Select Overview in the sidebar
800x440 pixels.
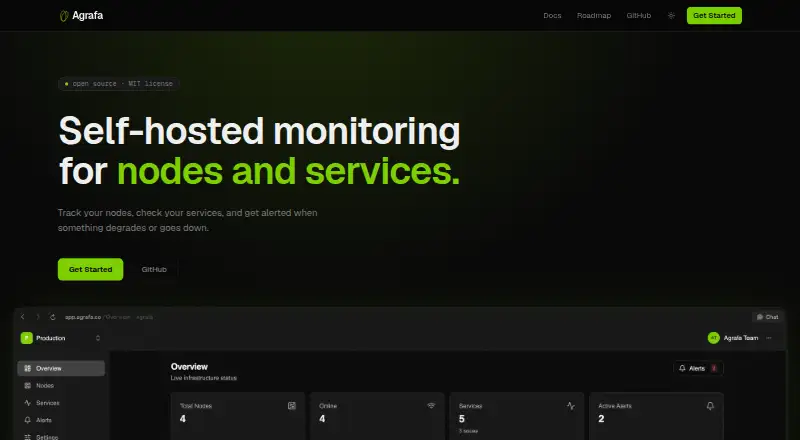click(61, 369)
